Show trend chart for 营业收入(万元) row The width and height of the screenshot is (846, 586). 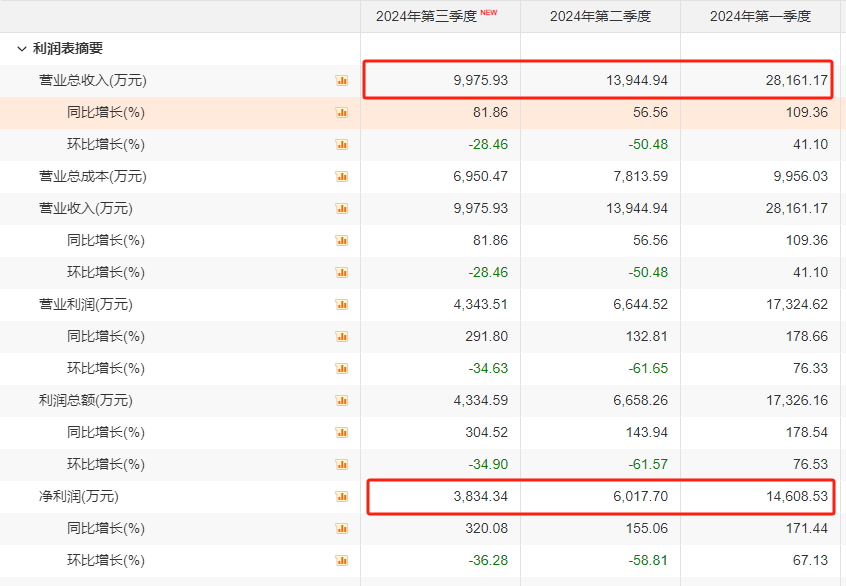tap(342, 208)
